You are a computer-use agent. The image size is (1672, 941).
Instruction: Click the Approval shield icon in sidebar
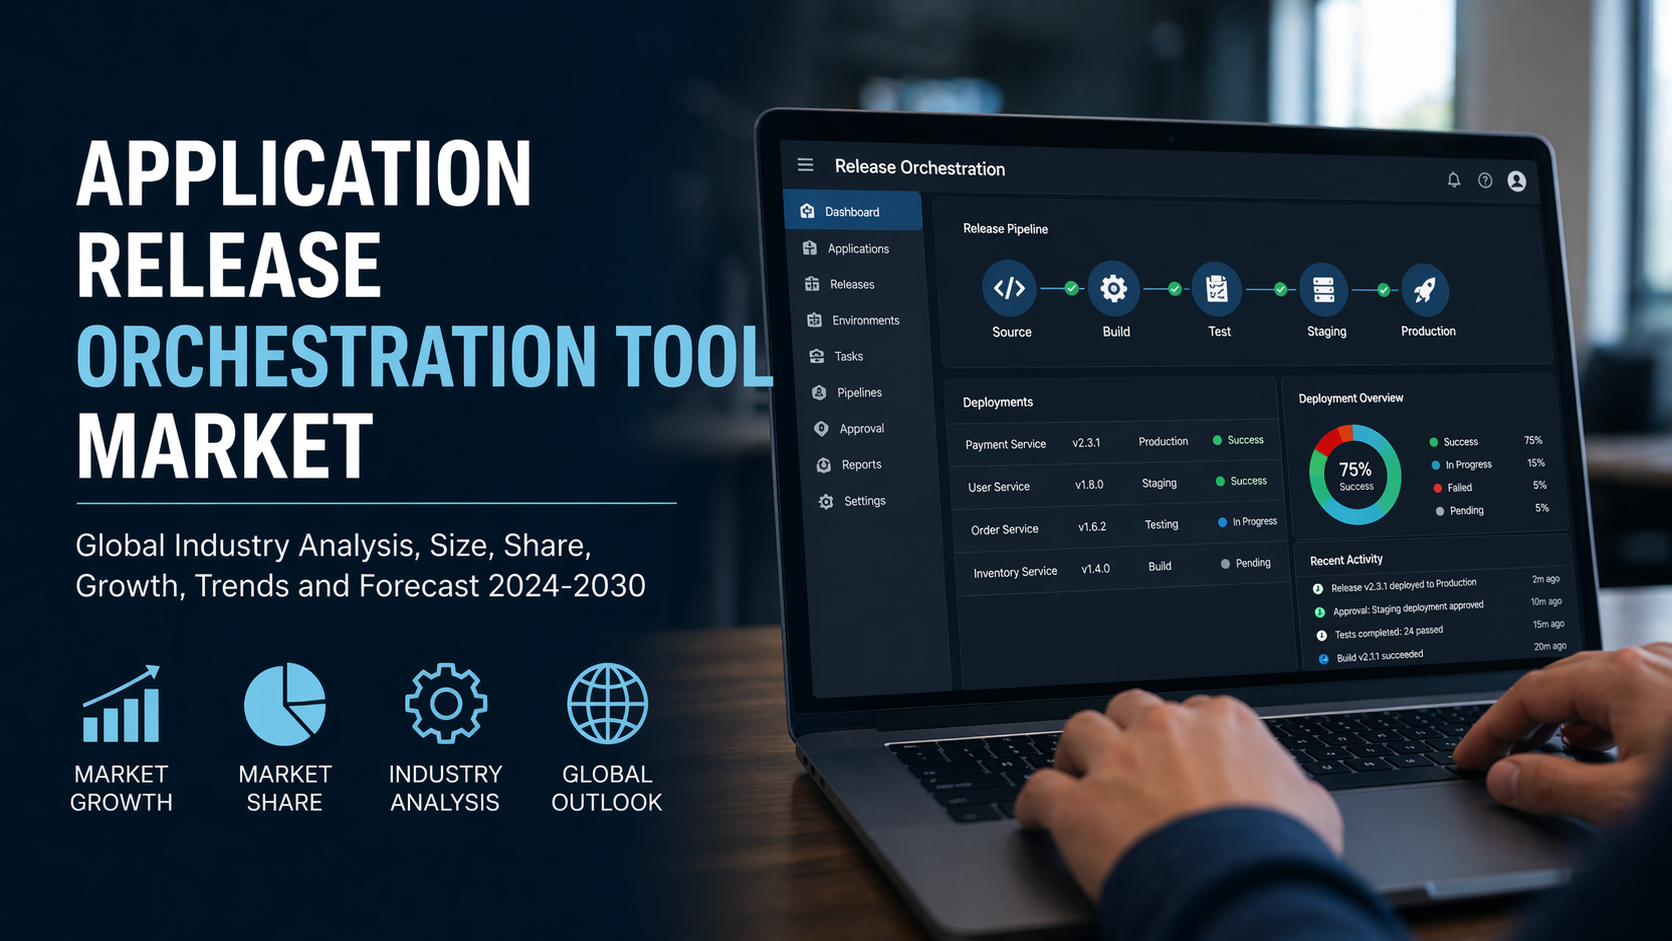click(x=821, y=428)
